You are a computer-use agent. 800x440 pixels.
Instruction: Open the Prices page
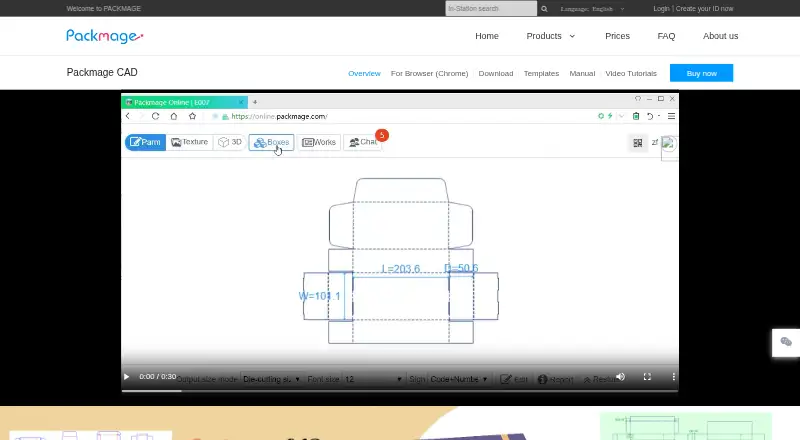coord(617,36)
